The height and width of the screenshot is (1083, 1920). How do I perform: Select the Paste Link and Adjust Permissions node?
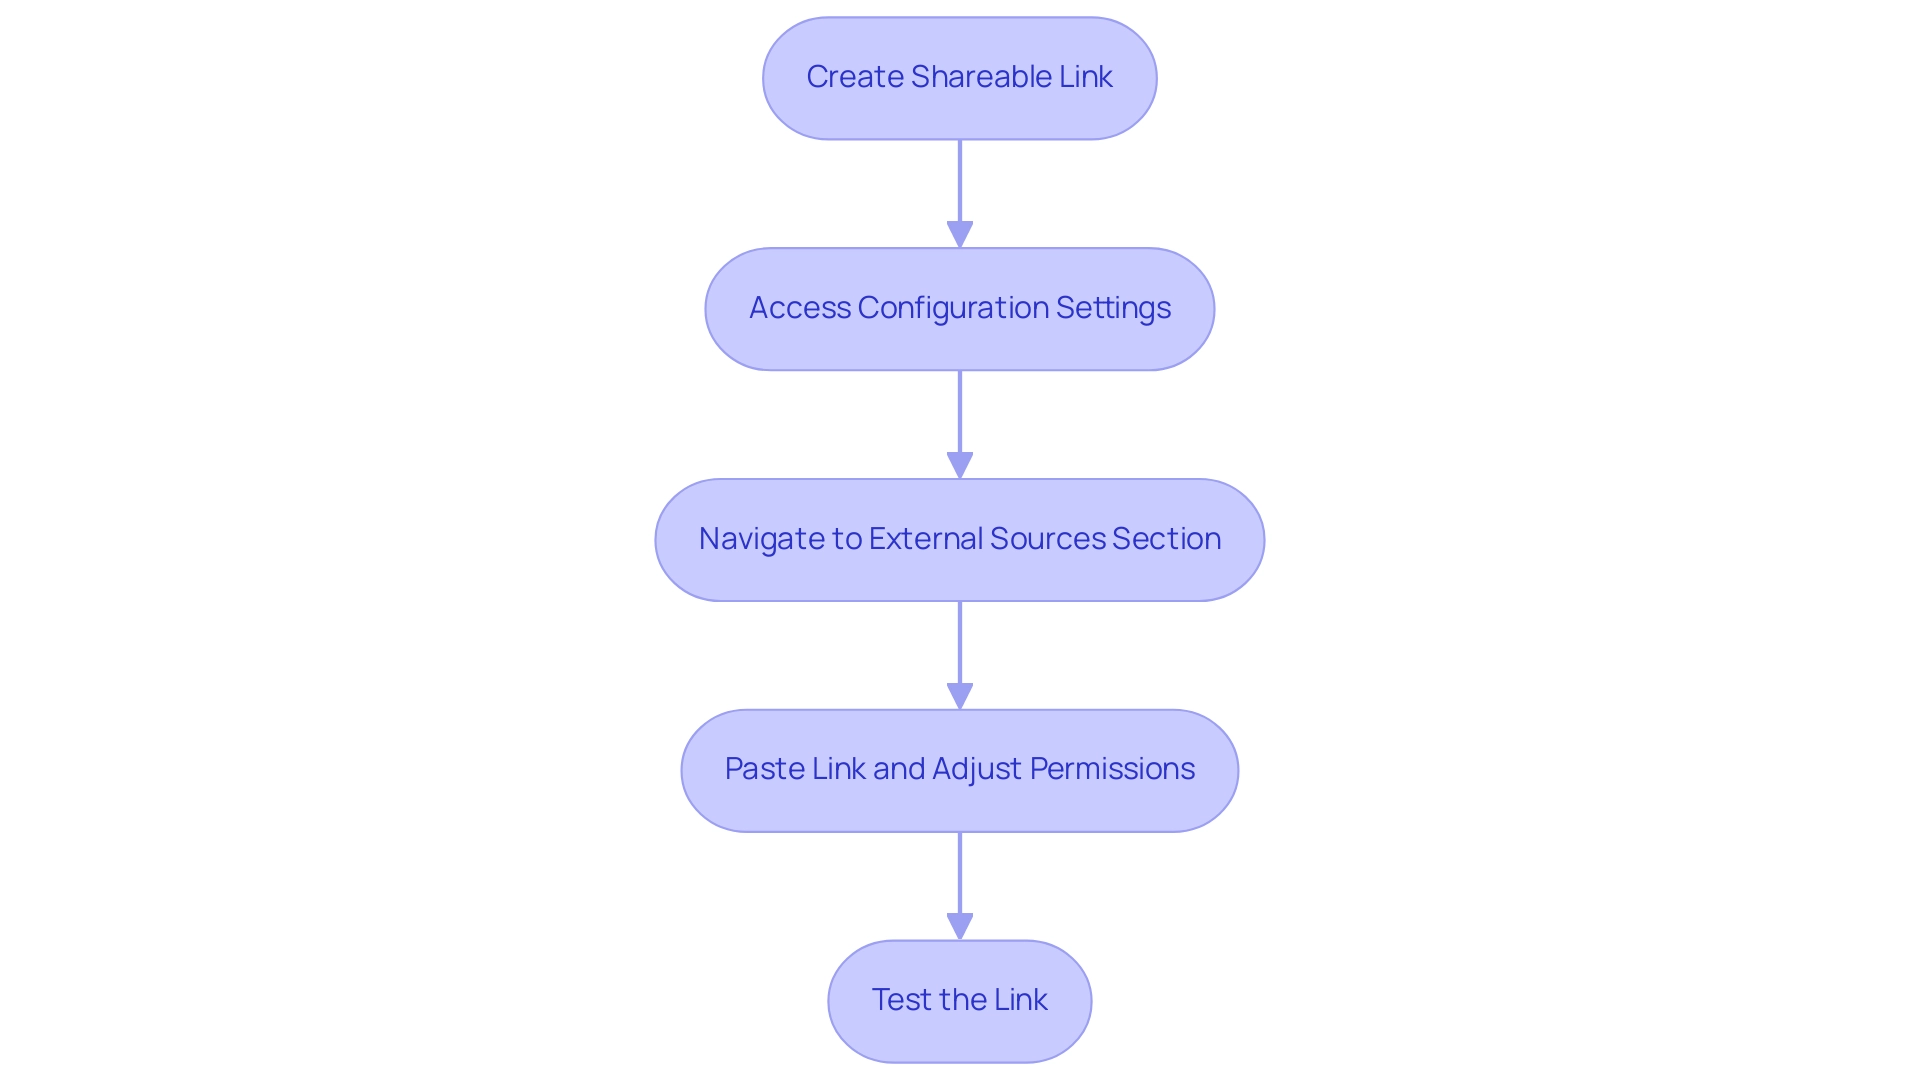pyautogui.click(x=960, y=769)
